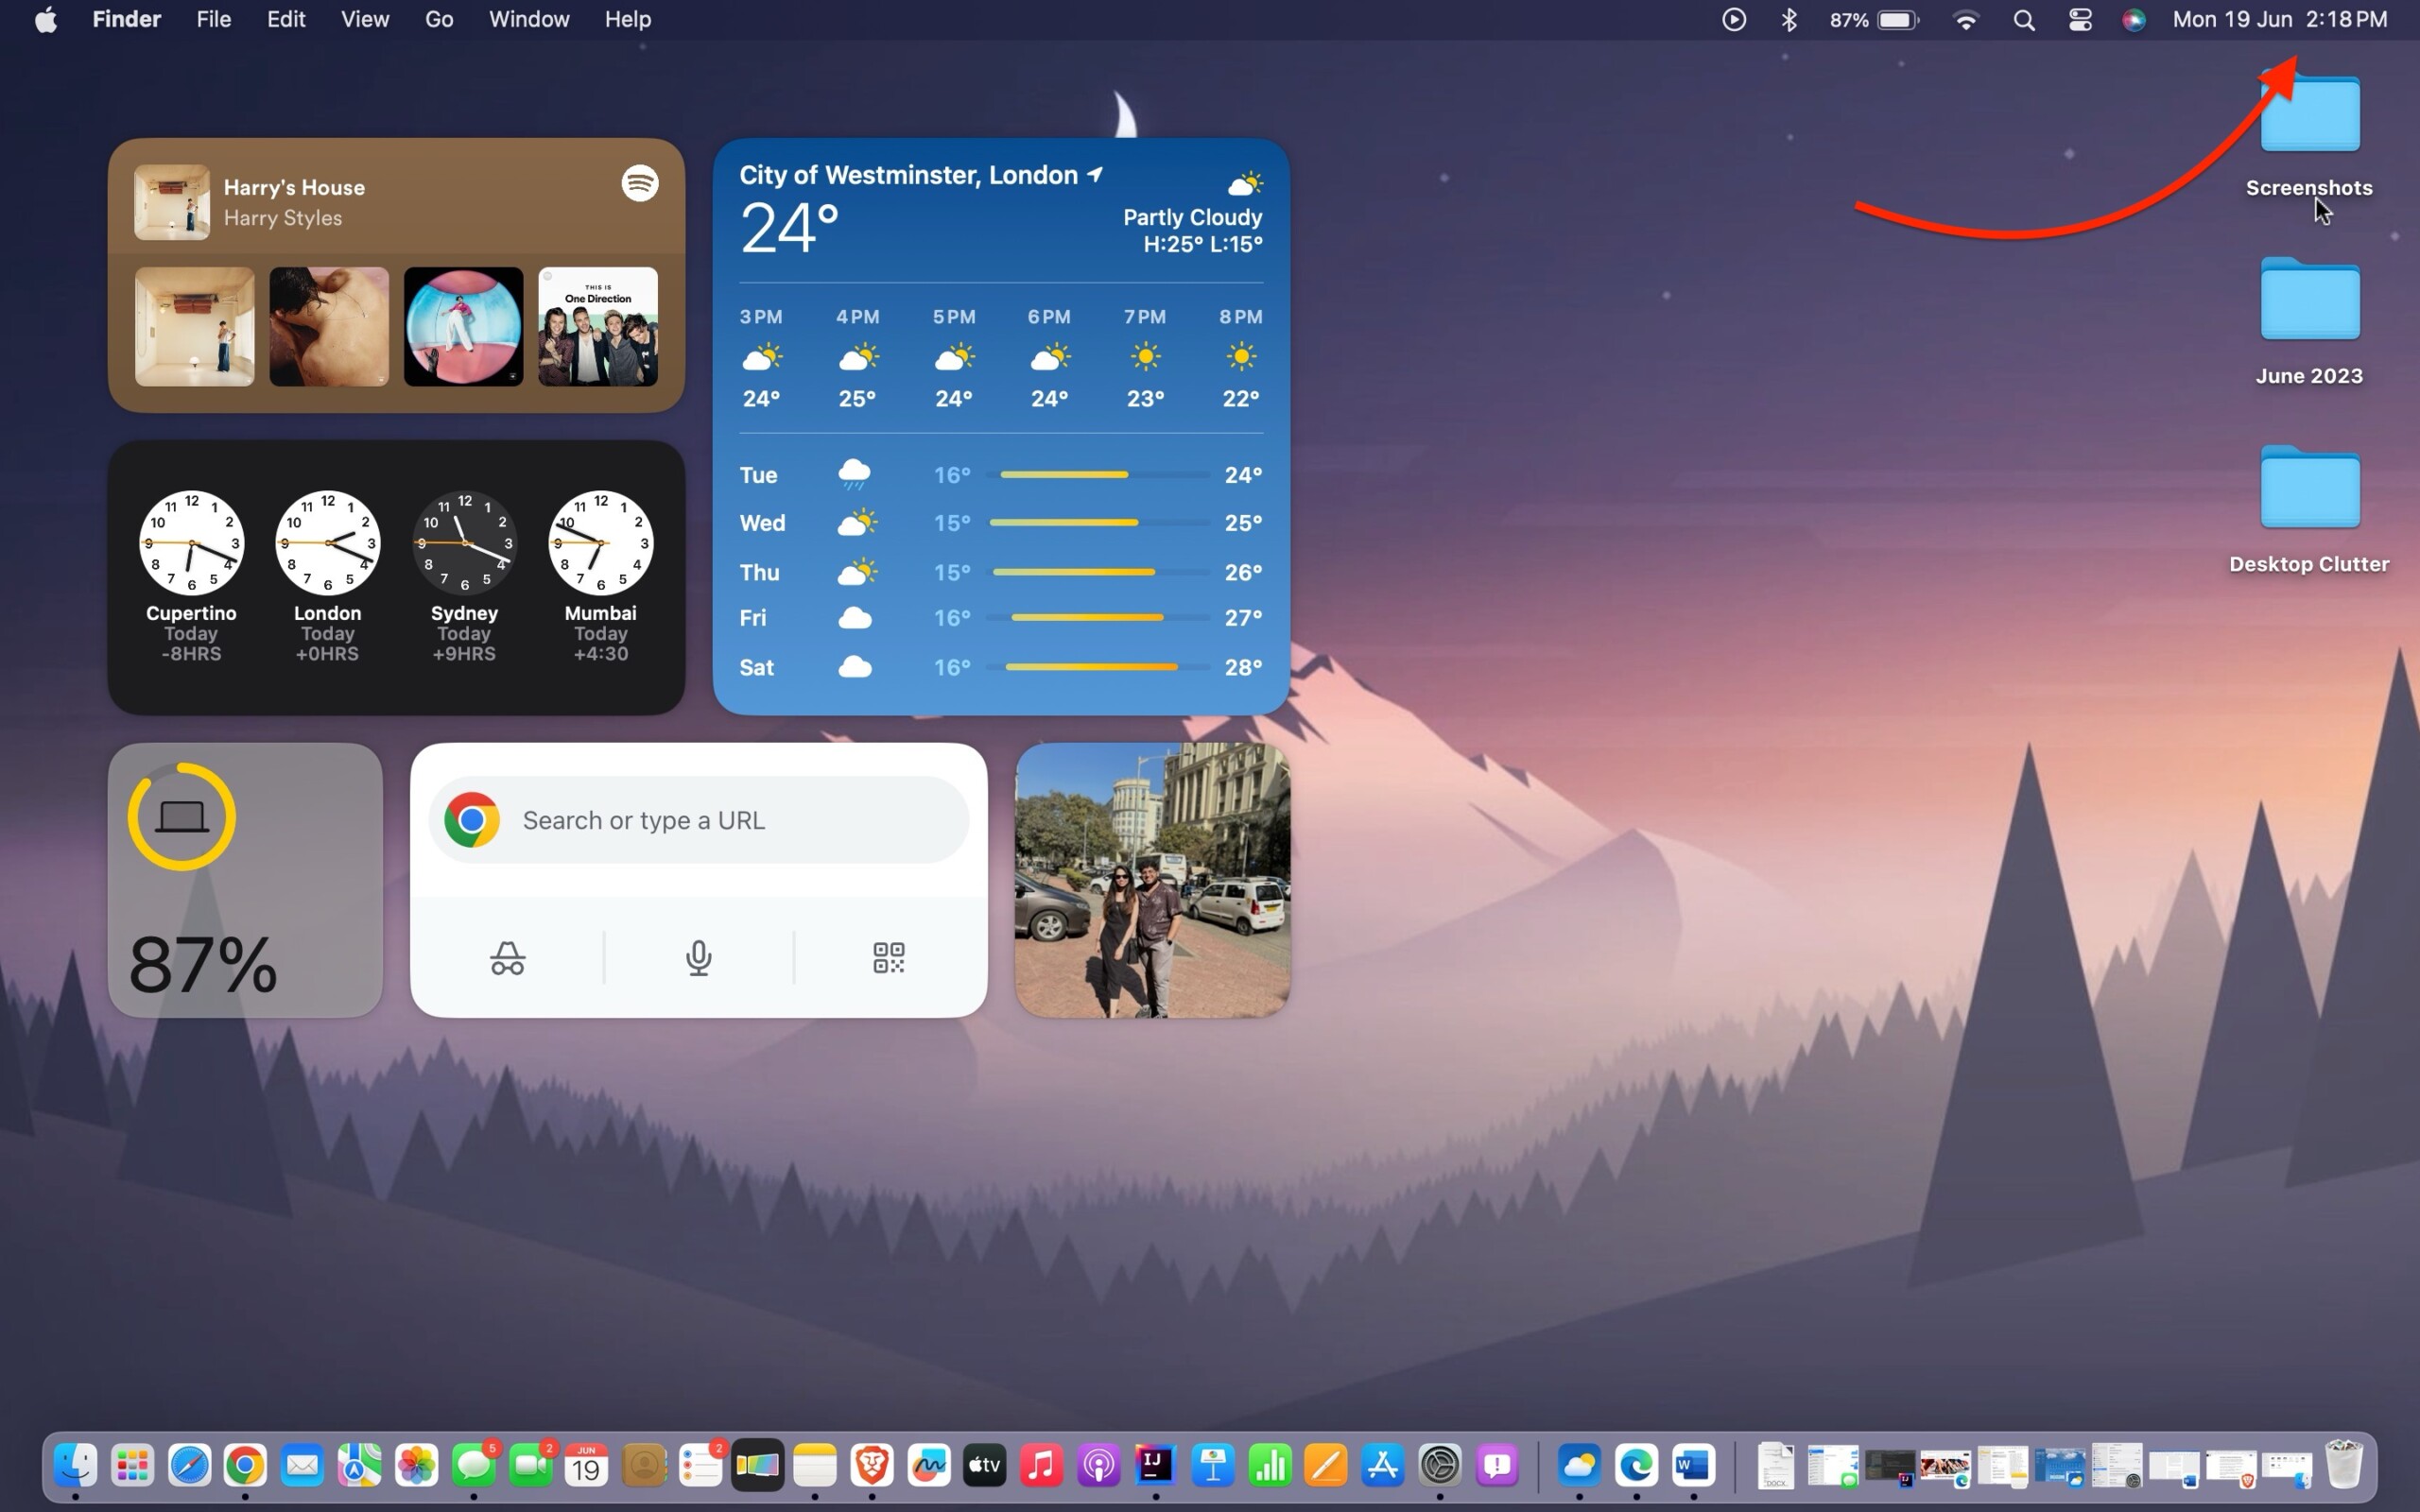Toggle Wi-Fi from menu bar
The image size is (2420, 1512).
1965,19
